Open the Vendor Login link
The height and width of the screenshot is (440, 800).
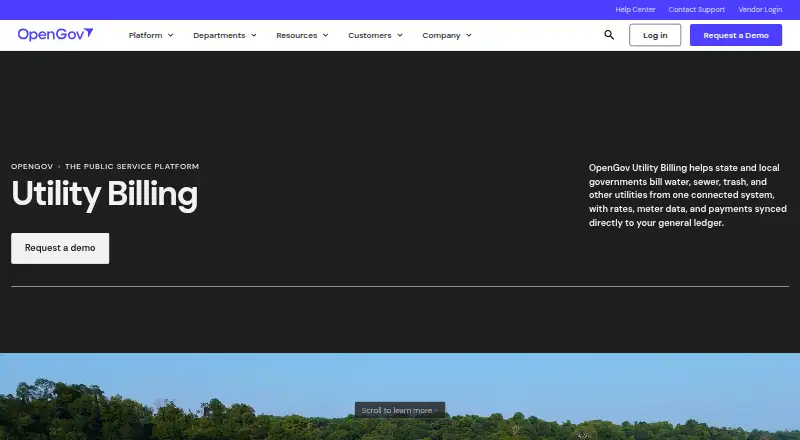tap(760, 9)
